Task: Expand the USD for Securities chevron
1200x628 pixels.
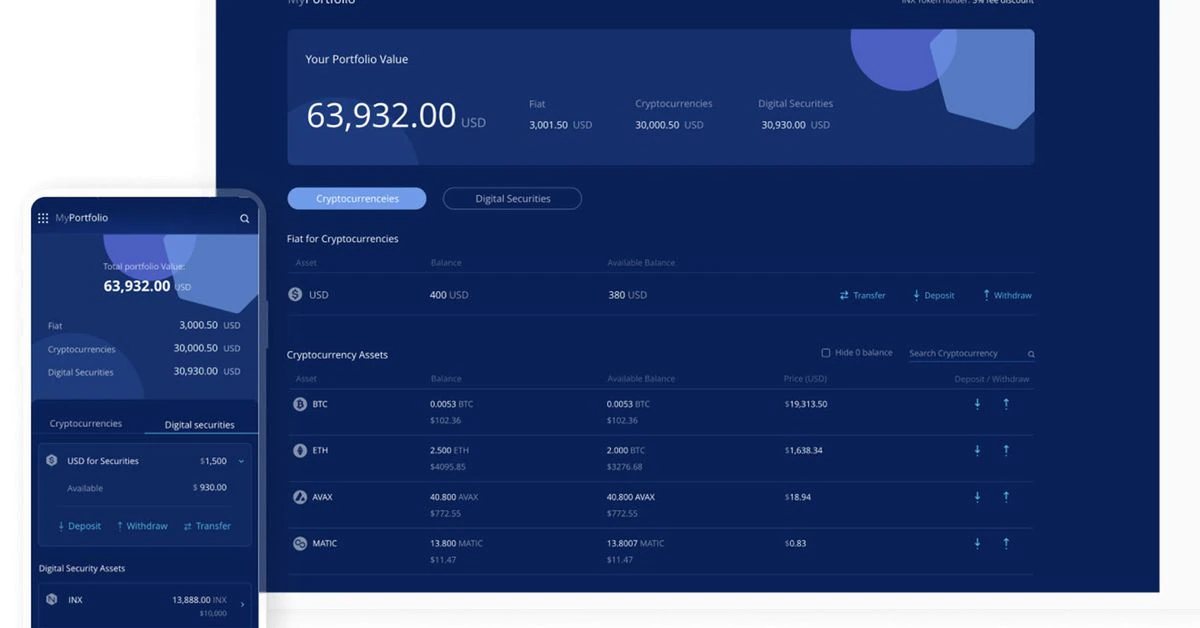Action: click(x=241, y=461)
